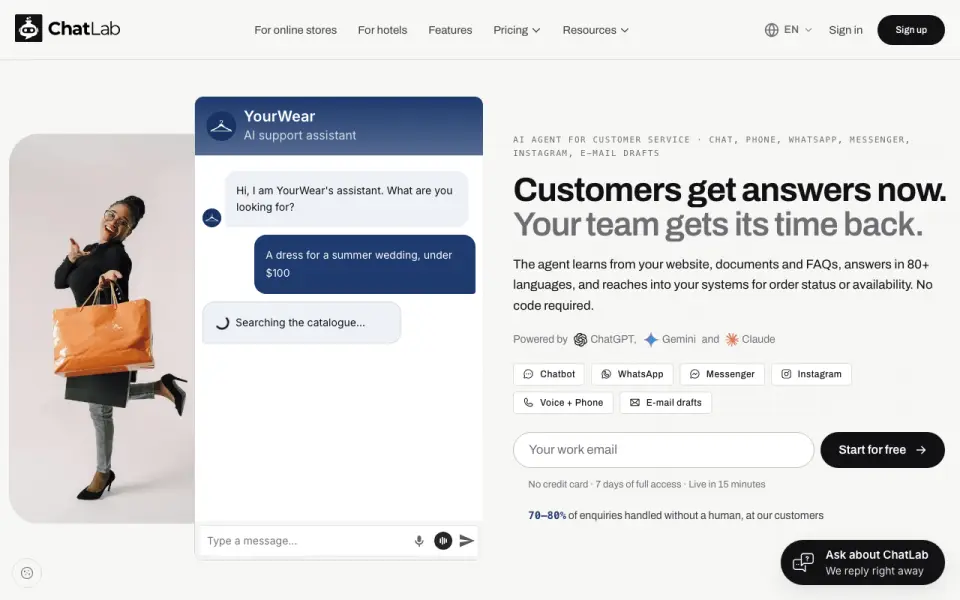960x600 pixels.
Task: Expand the Resources dropdown
Action: 595,30
